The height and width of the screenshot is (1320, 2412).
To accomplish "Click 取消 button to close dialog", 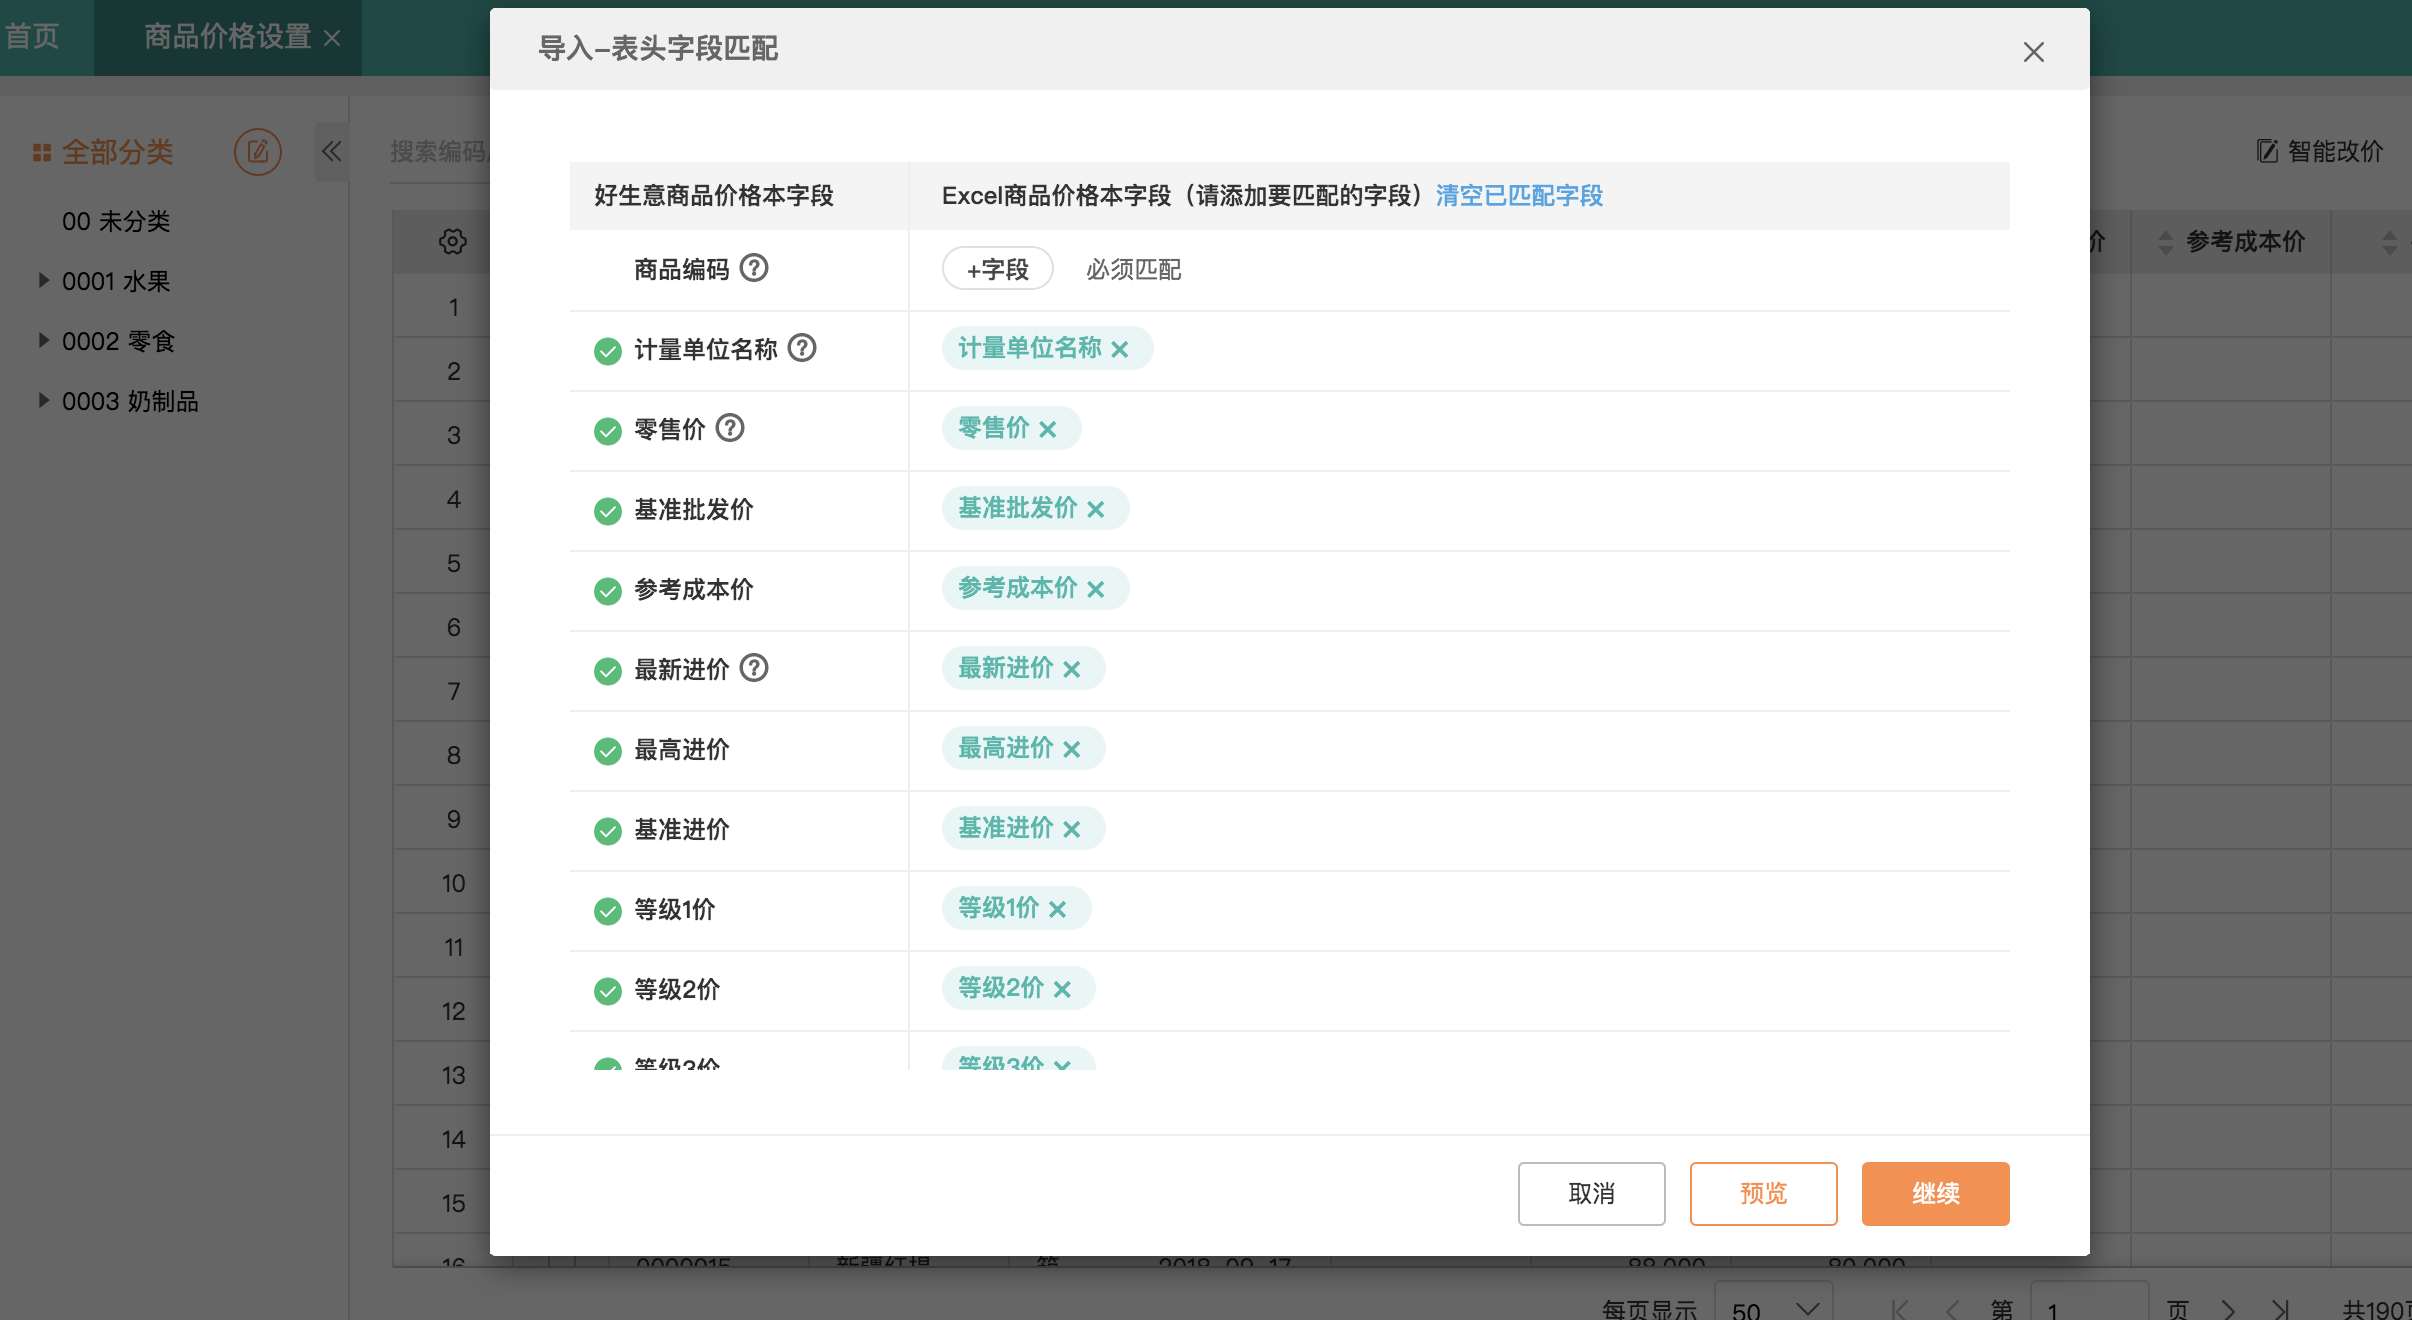I will coord(1591,1192).
